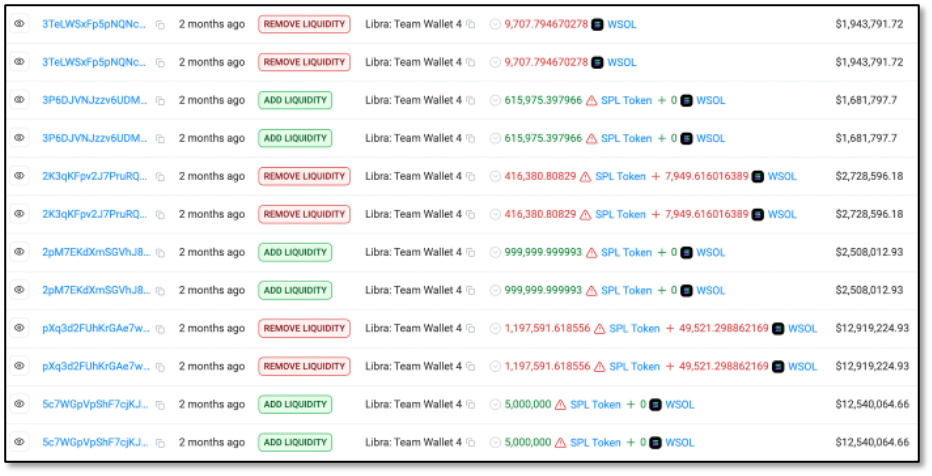932x476 pixels.
Task: Open first 2K3qKFpv2J7PruRQ transaction signature link
Action: (x=95, y=176)
